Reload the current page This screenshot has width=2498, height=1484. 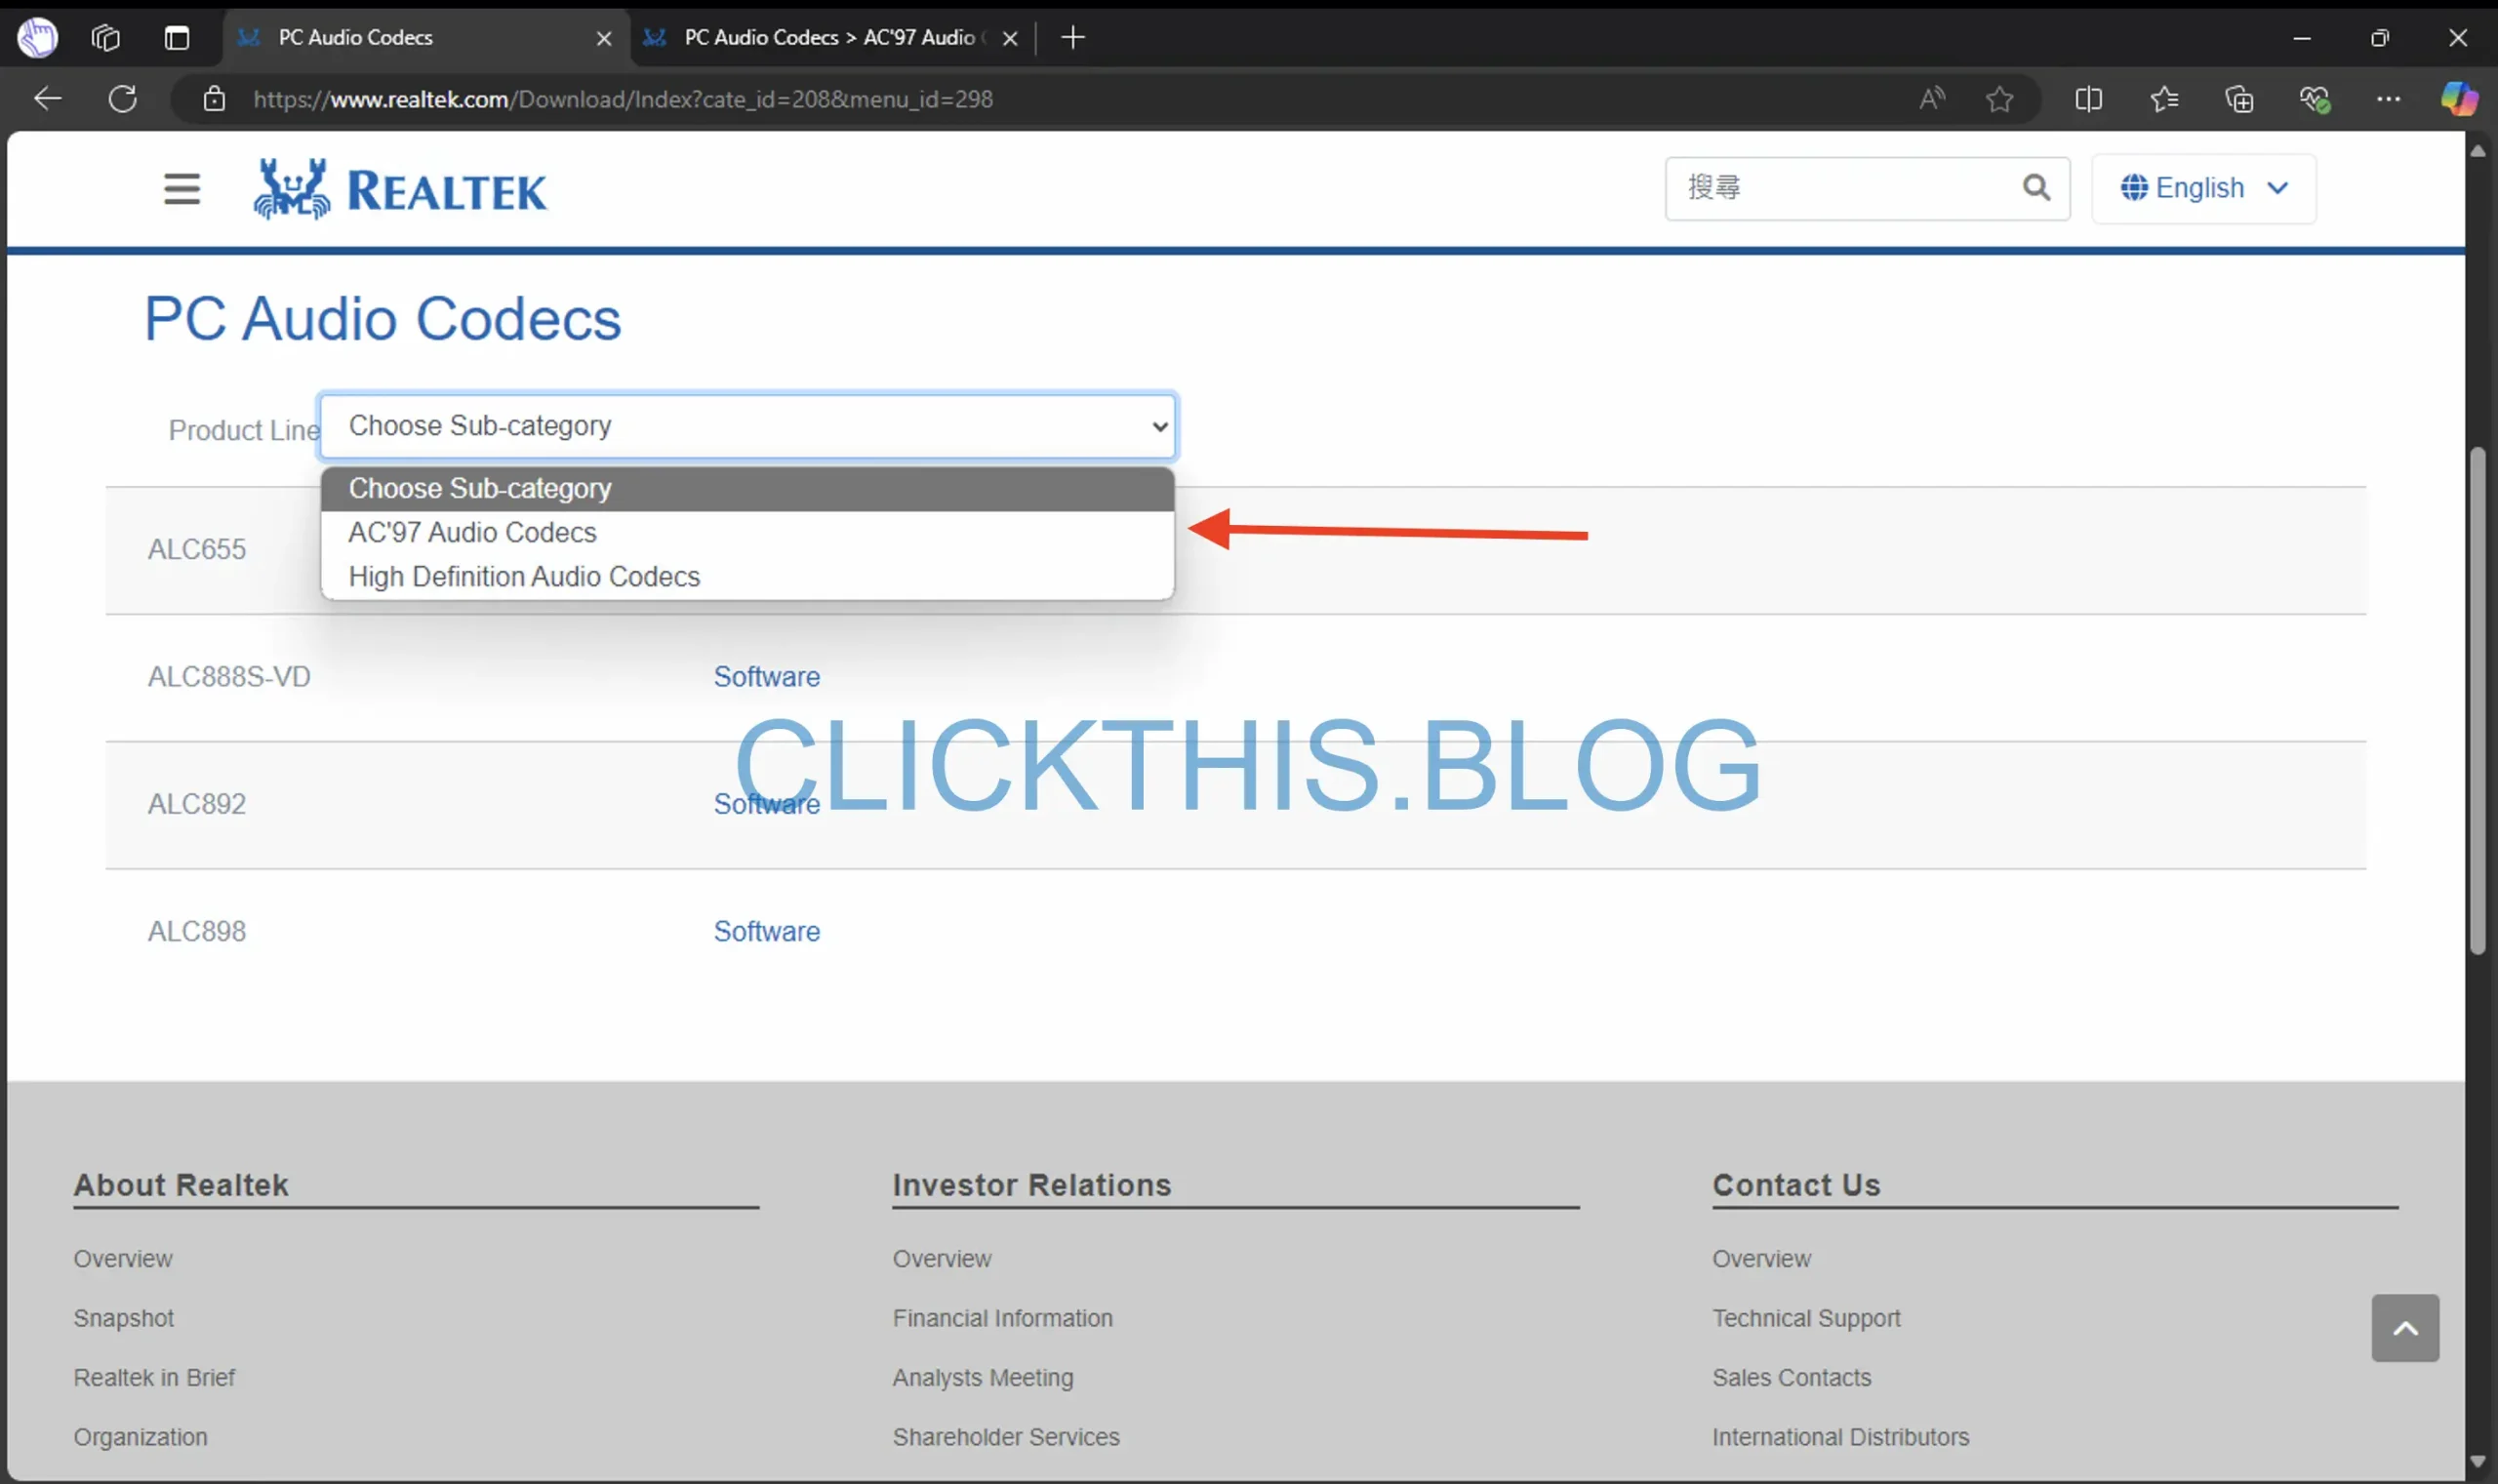(122, 99)
